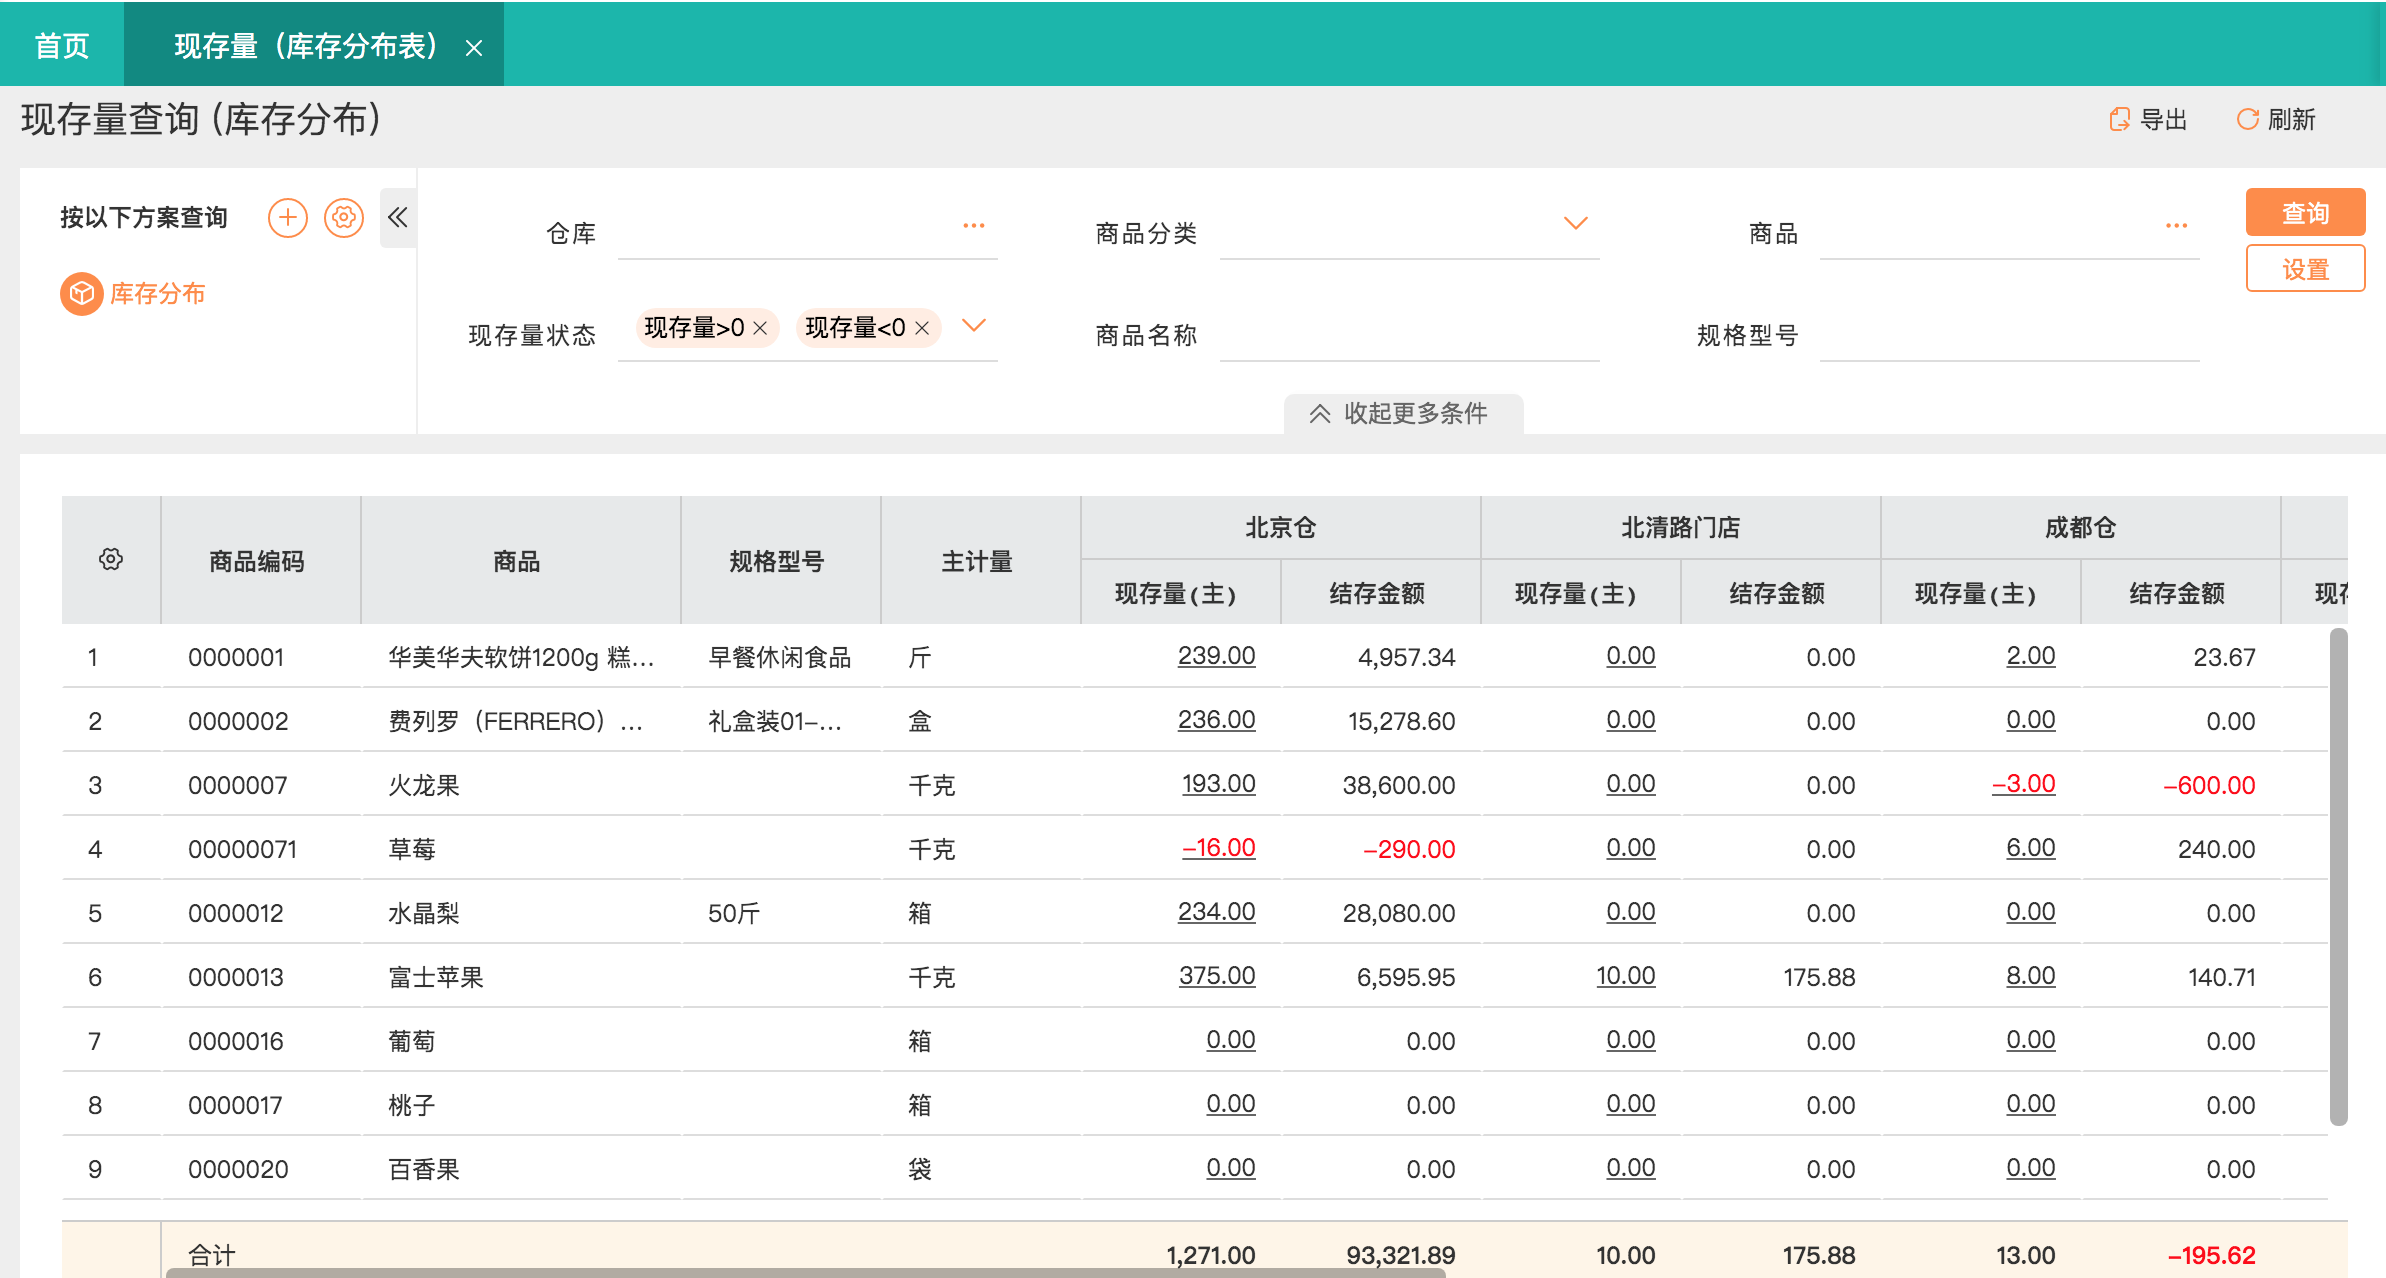The height and width of the screenshot is (1278, 2386).
Task: Remove the 现存量>0 filter tag
Action: (756, 328)
